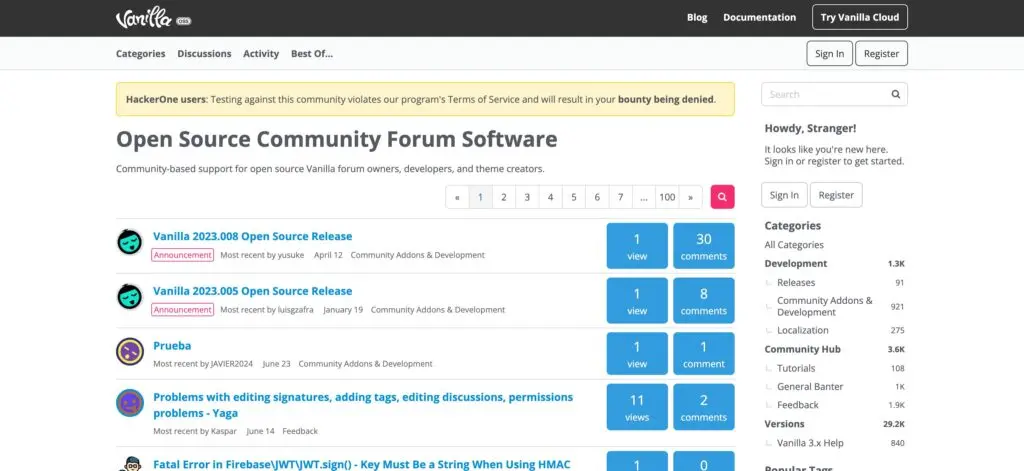Select page 7 in the pagination

pyautogui.click(x=620, y=197)
